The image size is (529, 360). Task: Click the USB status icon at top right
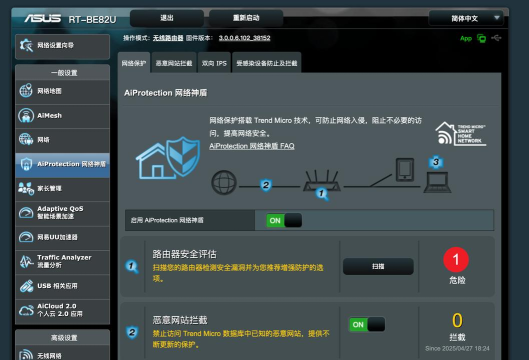click(x=496, y=38)
